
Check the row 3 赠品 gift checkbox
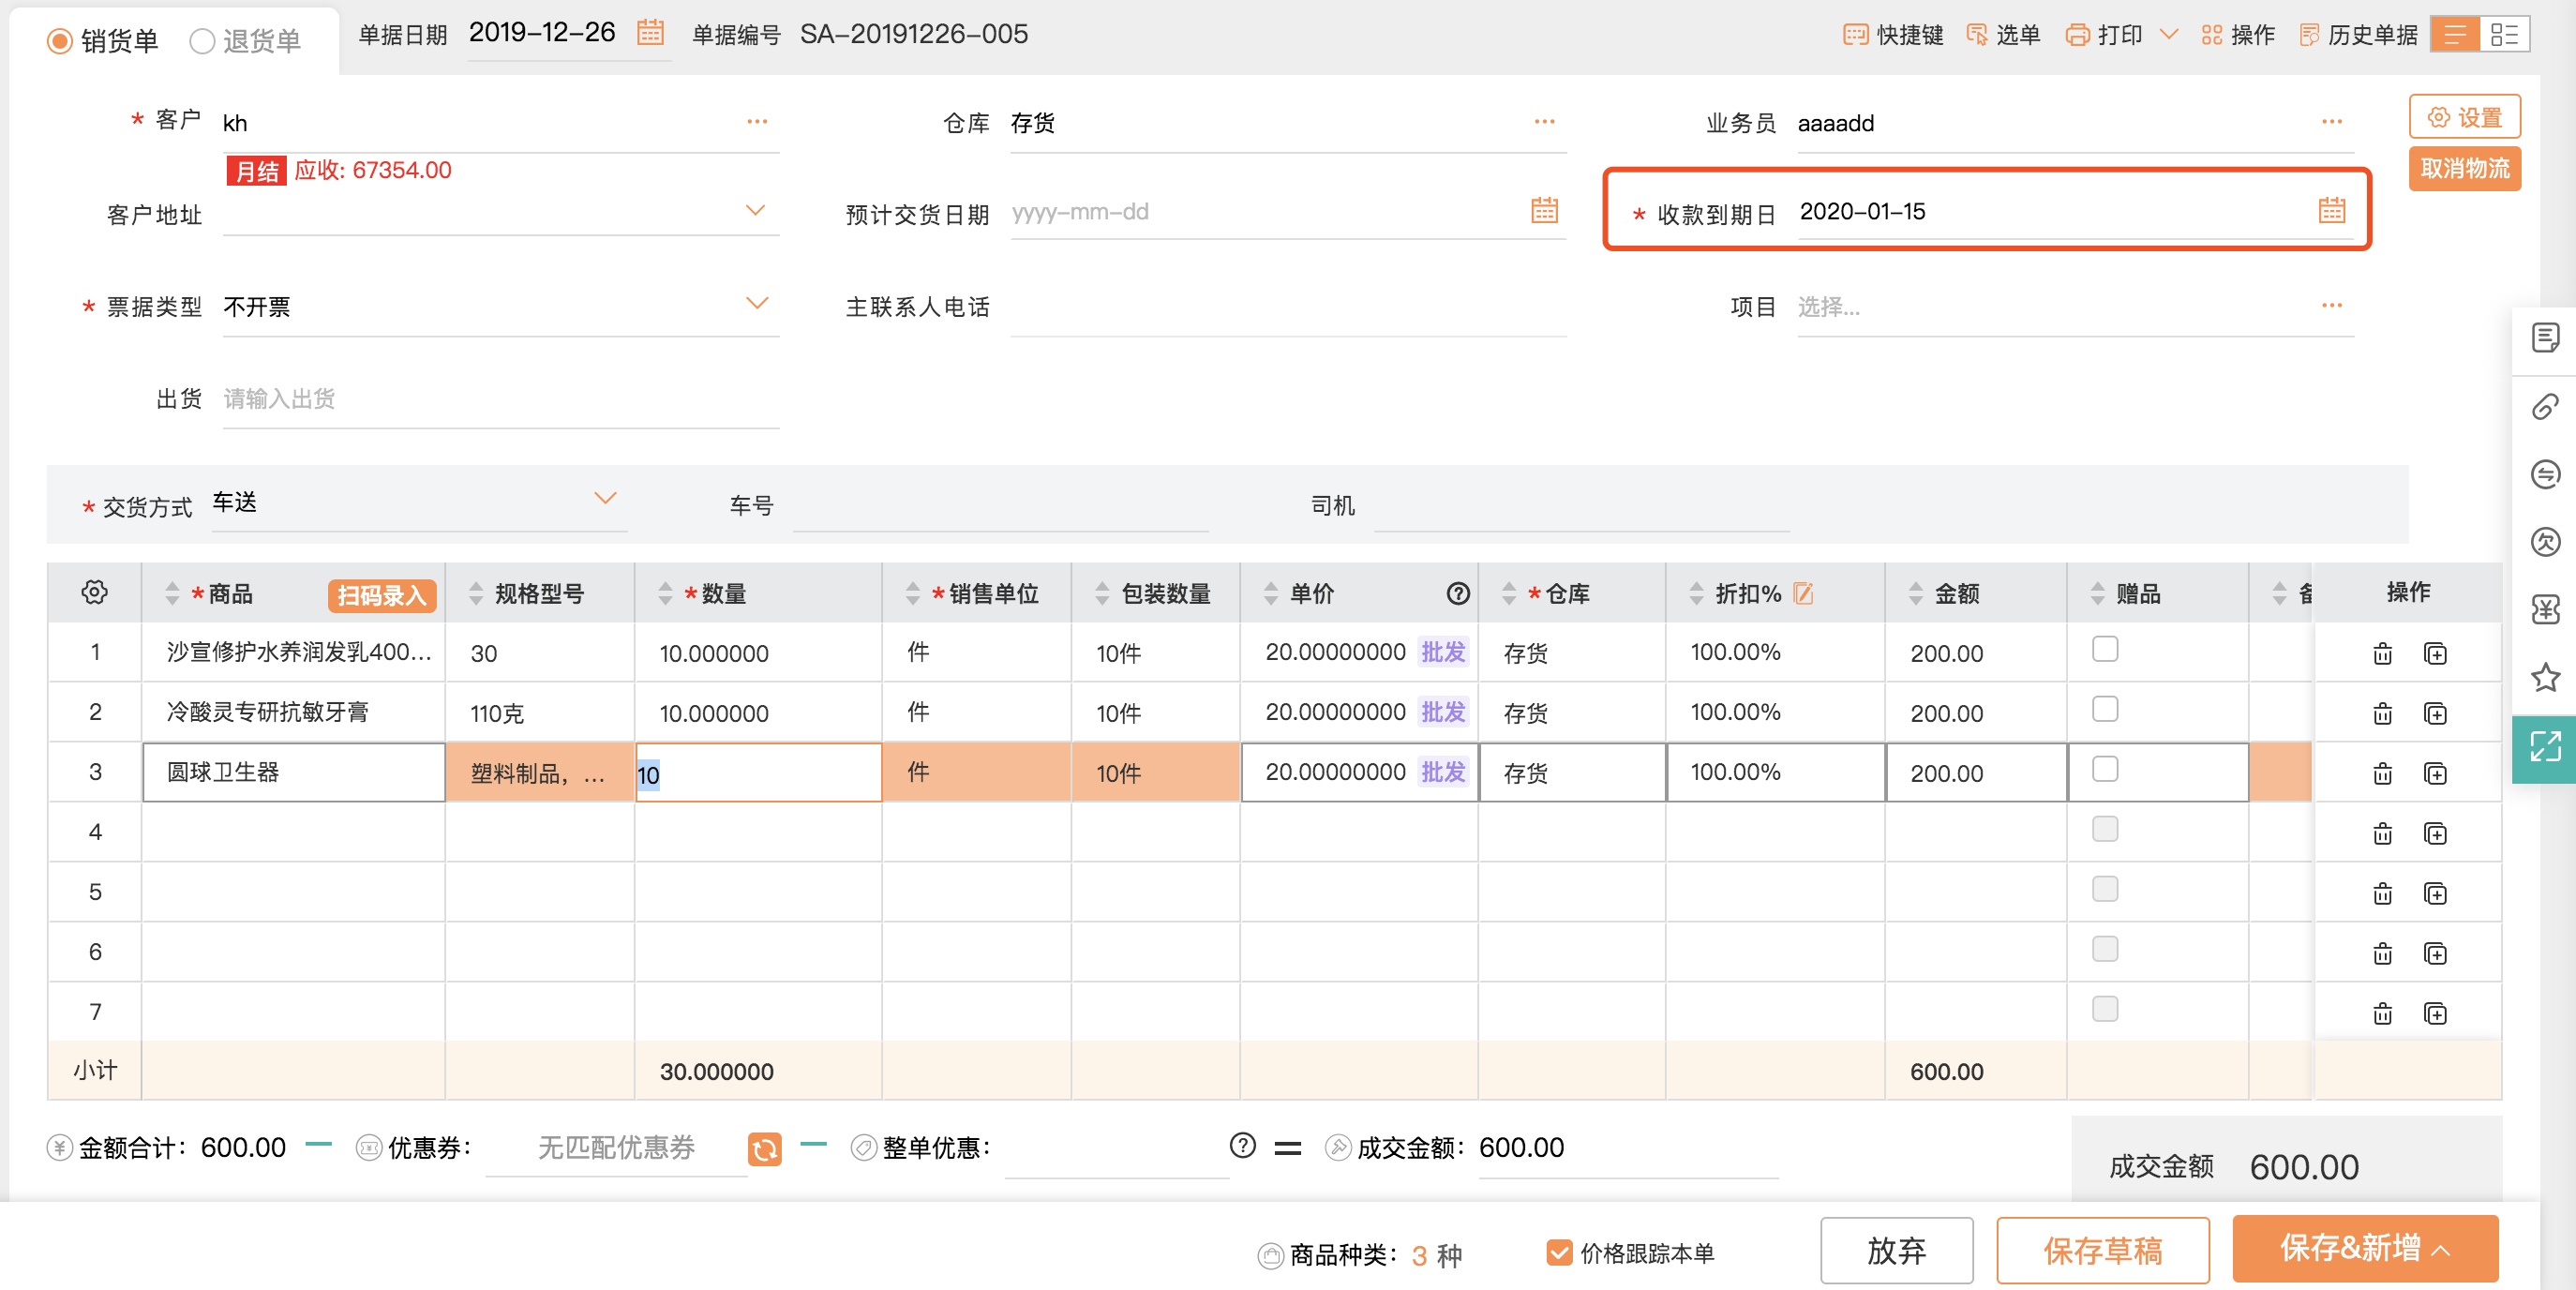2104,770
